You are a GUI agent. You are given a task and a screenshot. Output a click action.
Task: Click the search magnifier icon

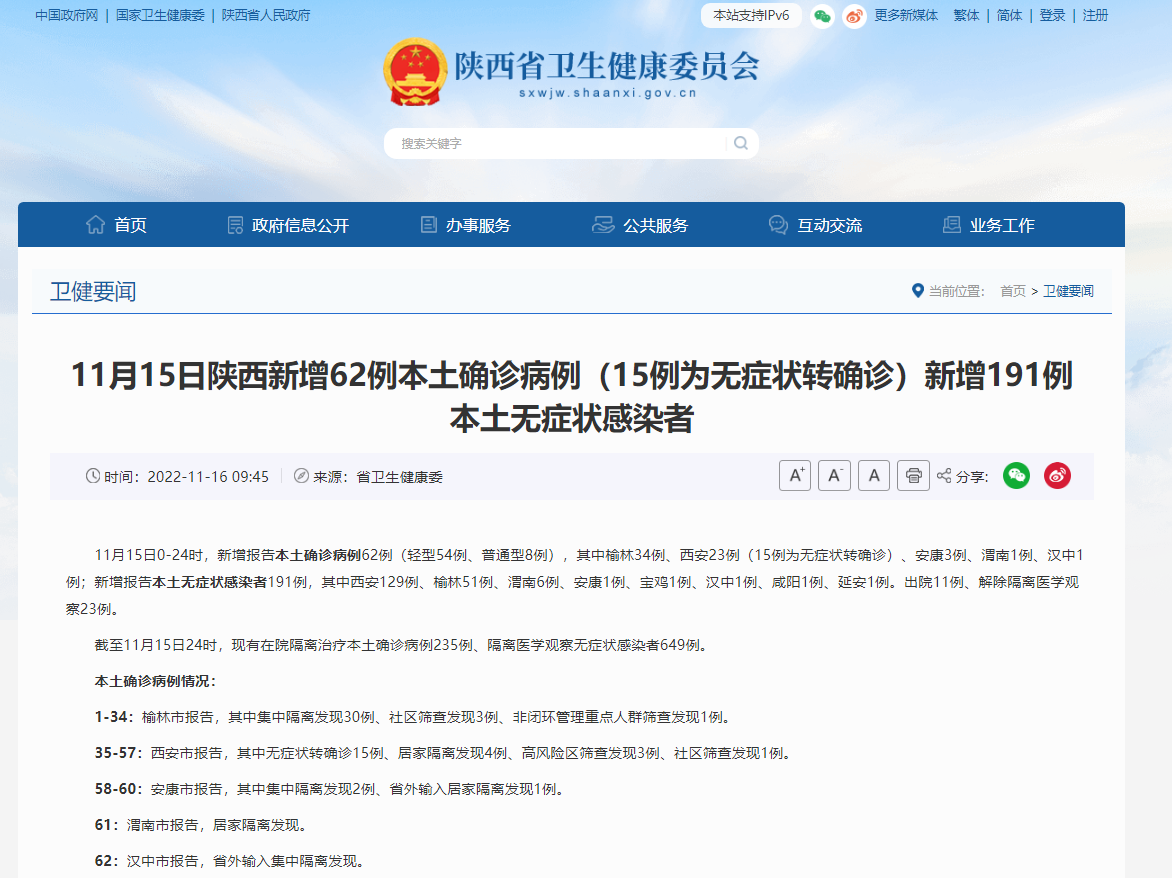tap(741, 143)
